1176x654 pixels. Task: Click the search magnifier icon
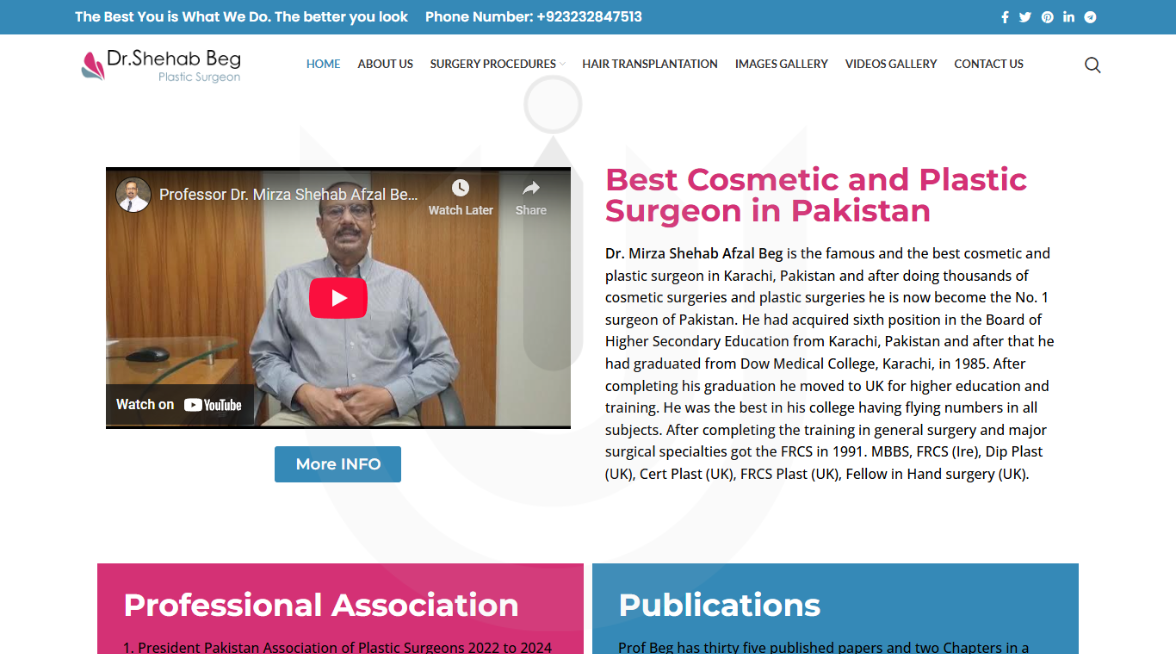coord(1092,65)
